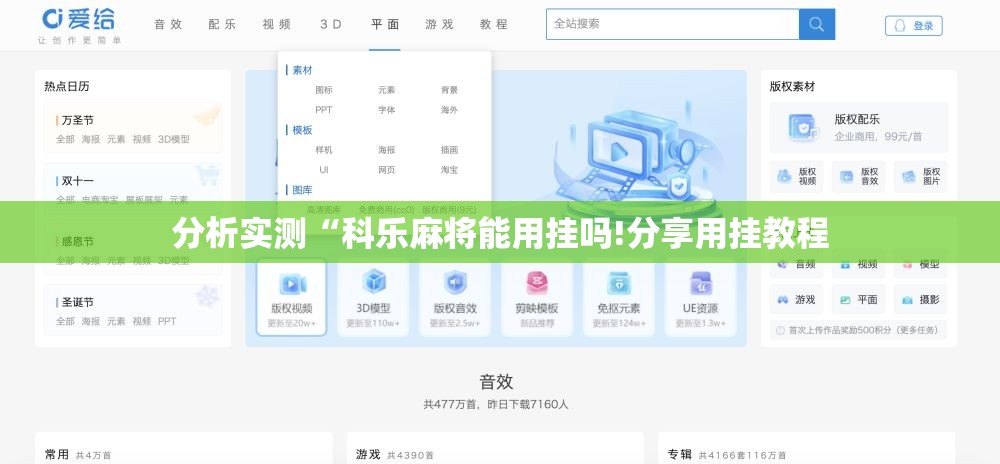Image resolution: width=1000 pixels, height=464 pixels.
Task: Click the 版权配乐 shield icon
Action: 802,126
